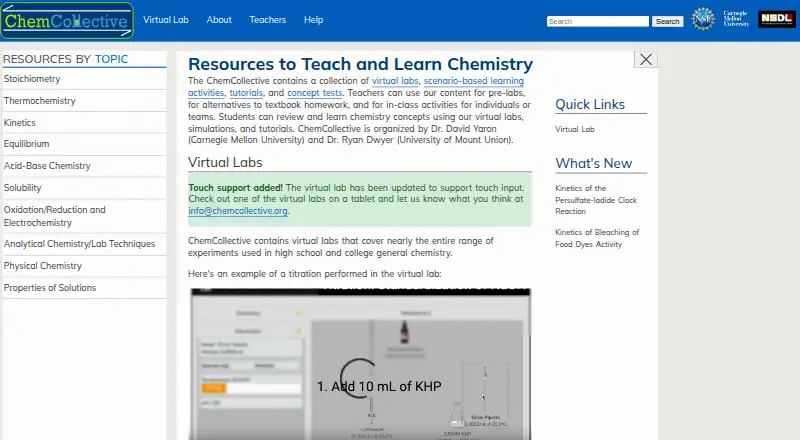Screen dimensions: 800x440
Task: Follow the scenario-based learning activities link
Action: tap(473, 81)
